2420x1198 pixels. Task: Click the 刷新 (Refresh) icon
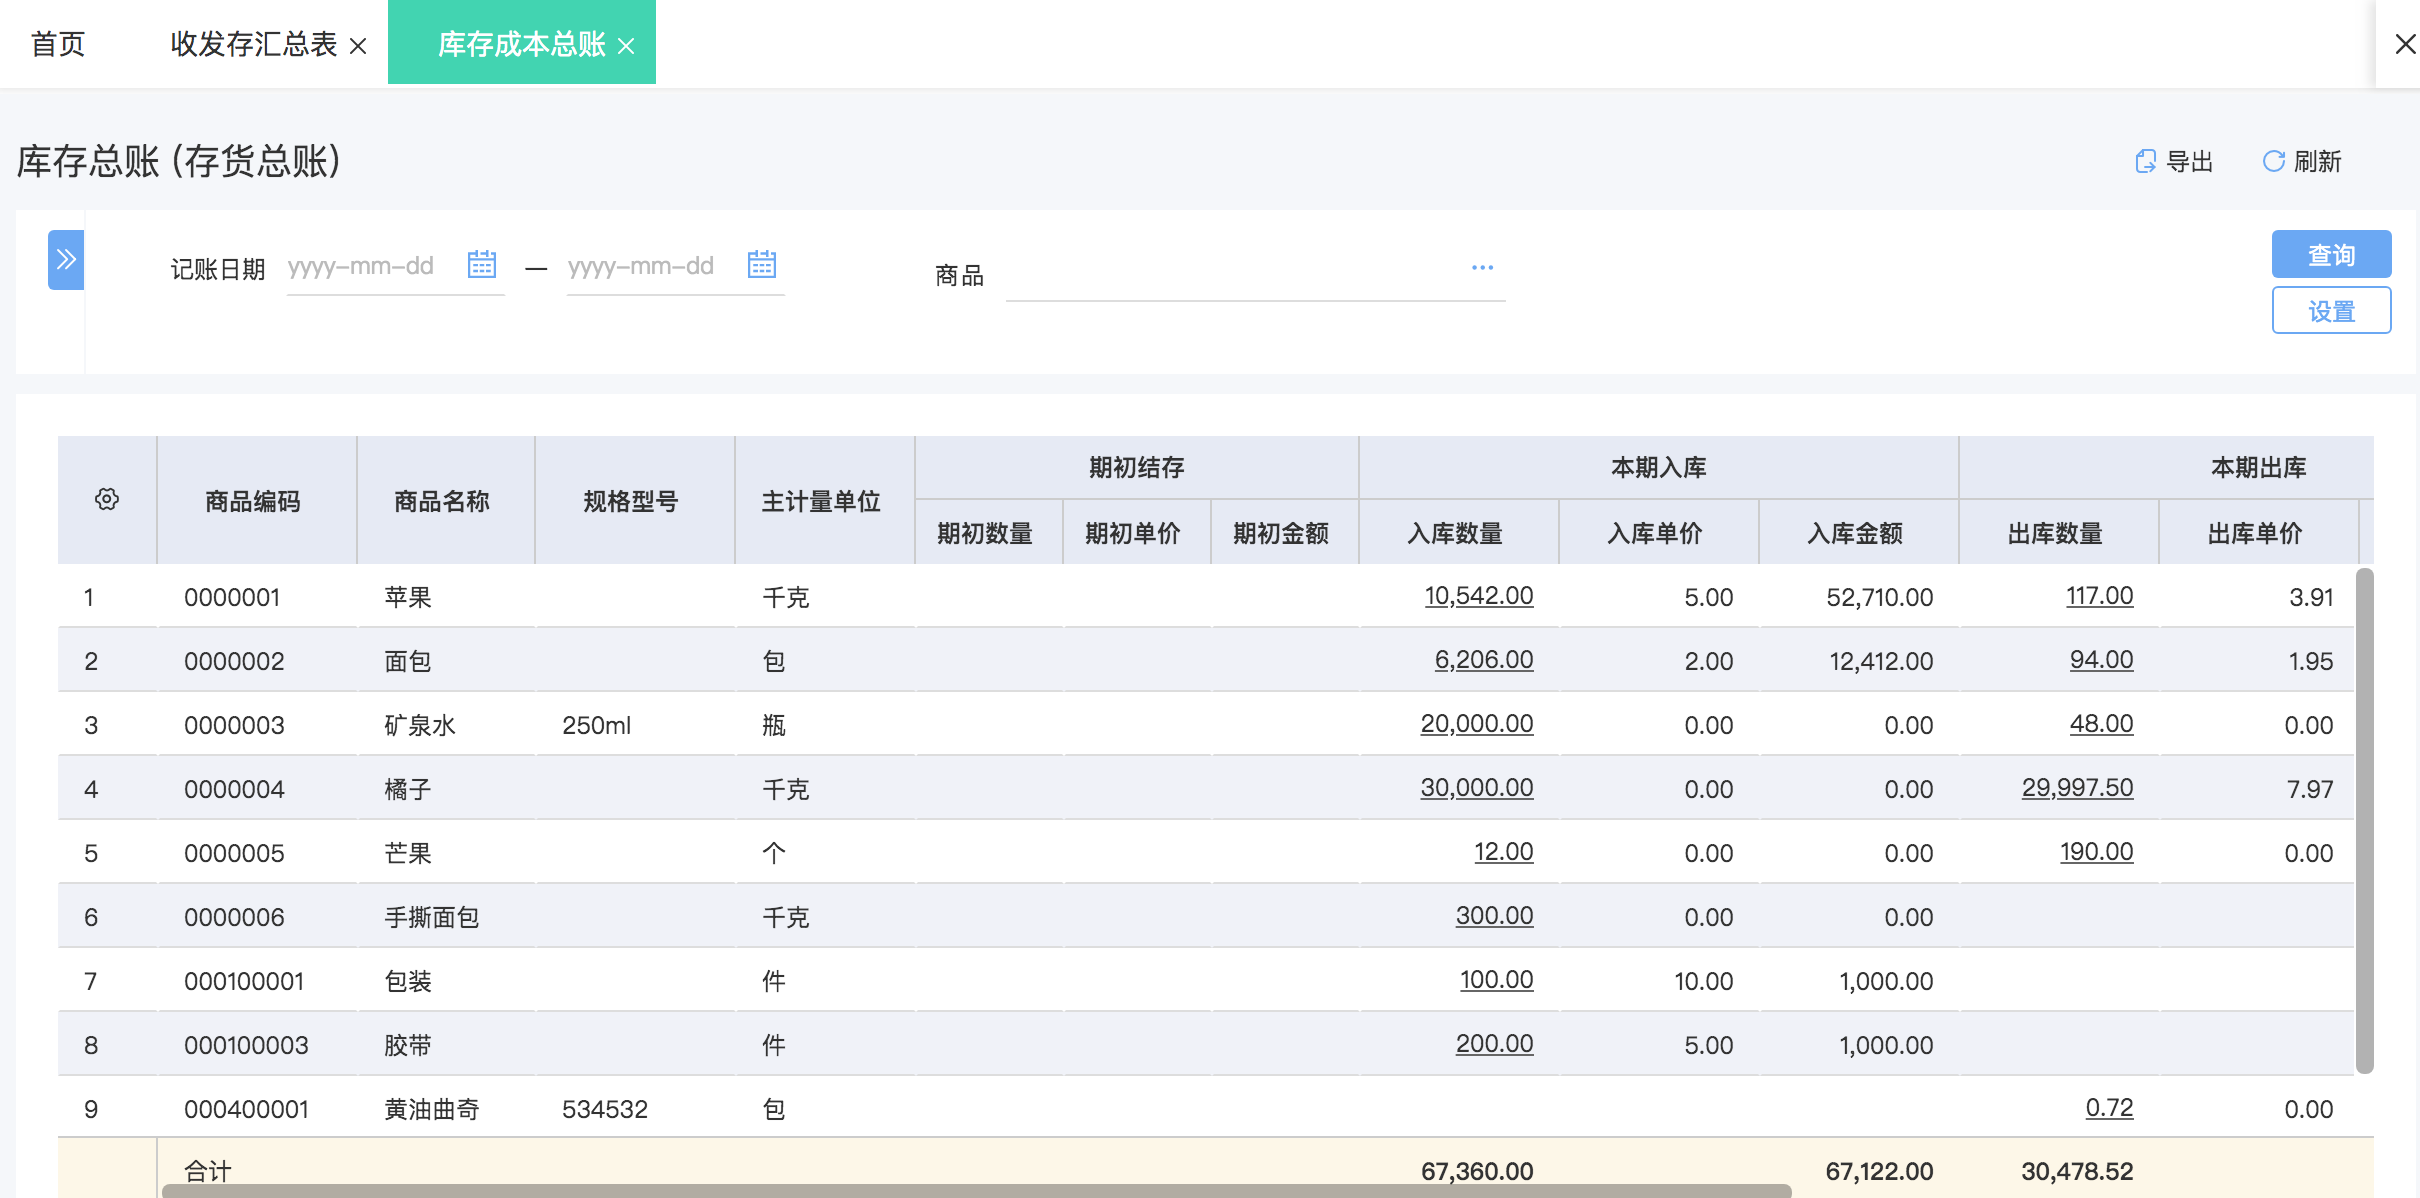2272,161
